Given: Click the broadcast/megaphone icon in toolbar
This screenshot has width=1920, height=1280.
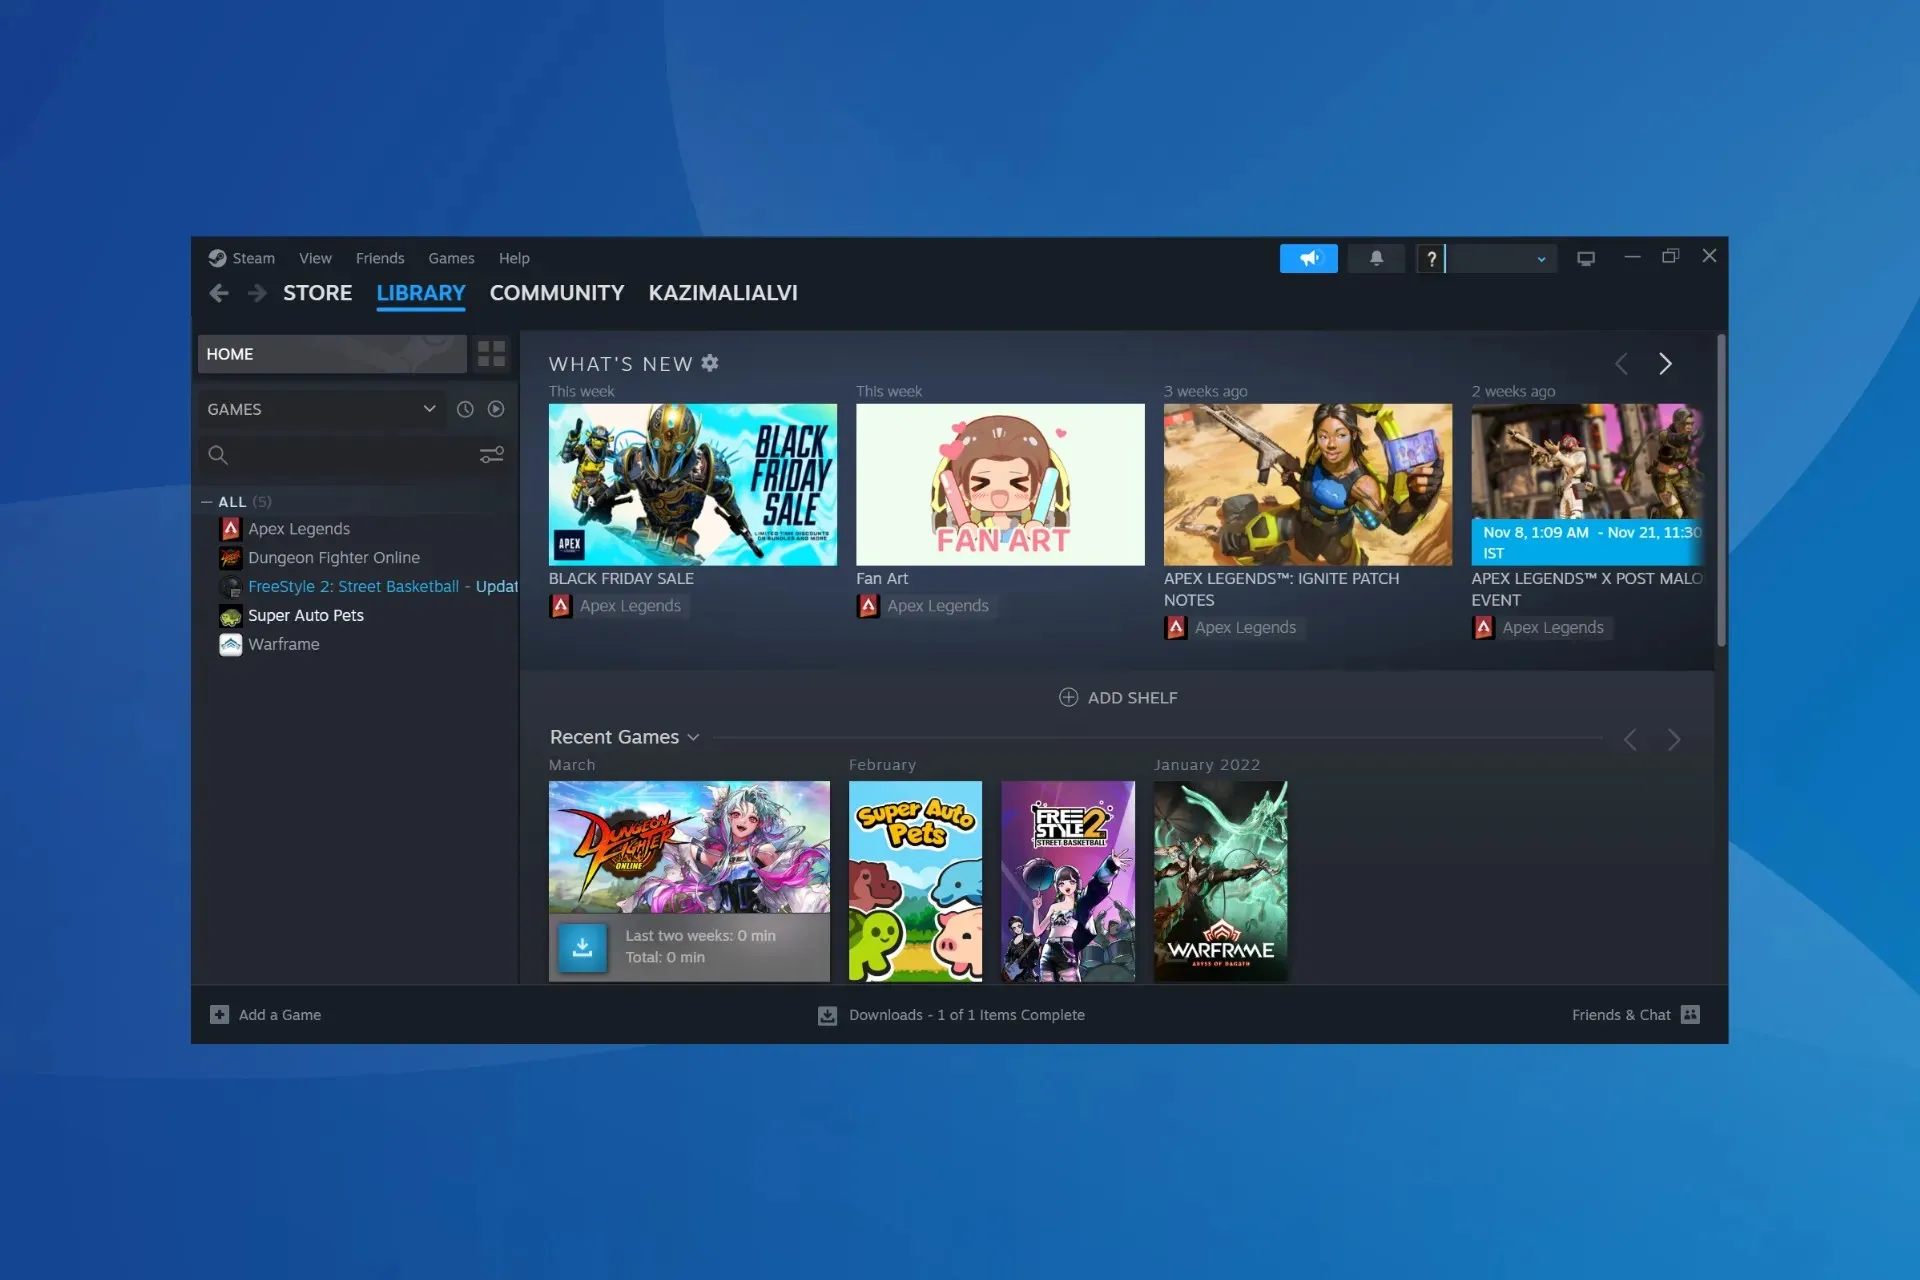Looking at the screenshot, I should 1309,257.
